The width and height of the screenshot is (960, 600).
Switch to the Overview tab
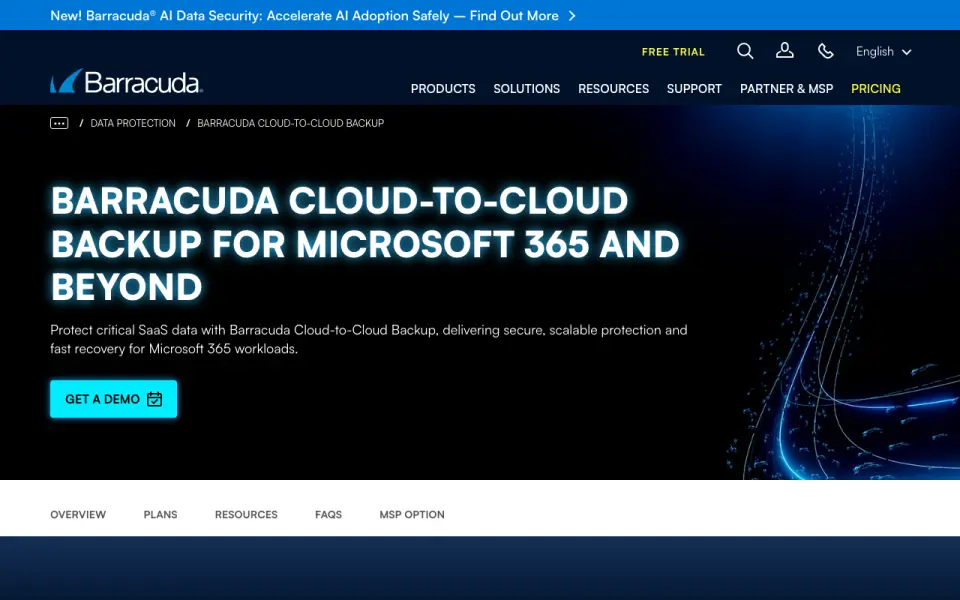pyautogui.click(x=78, y=514)
